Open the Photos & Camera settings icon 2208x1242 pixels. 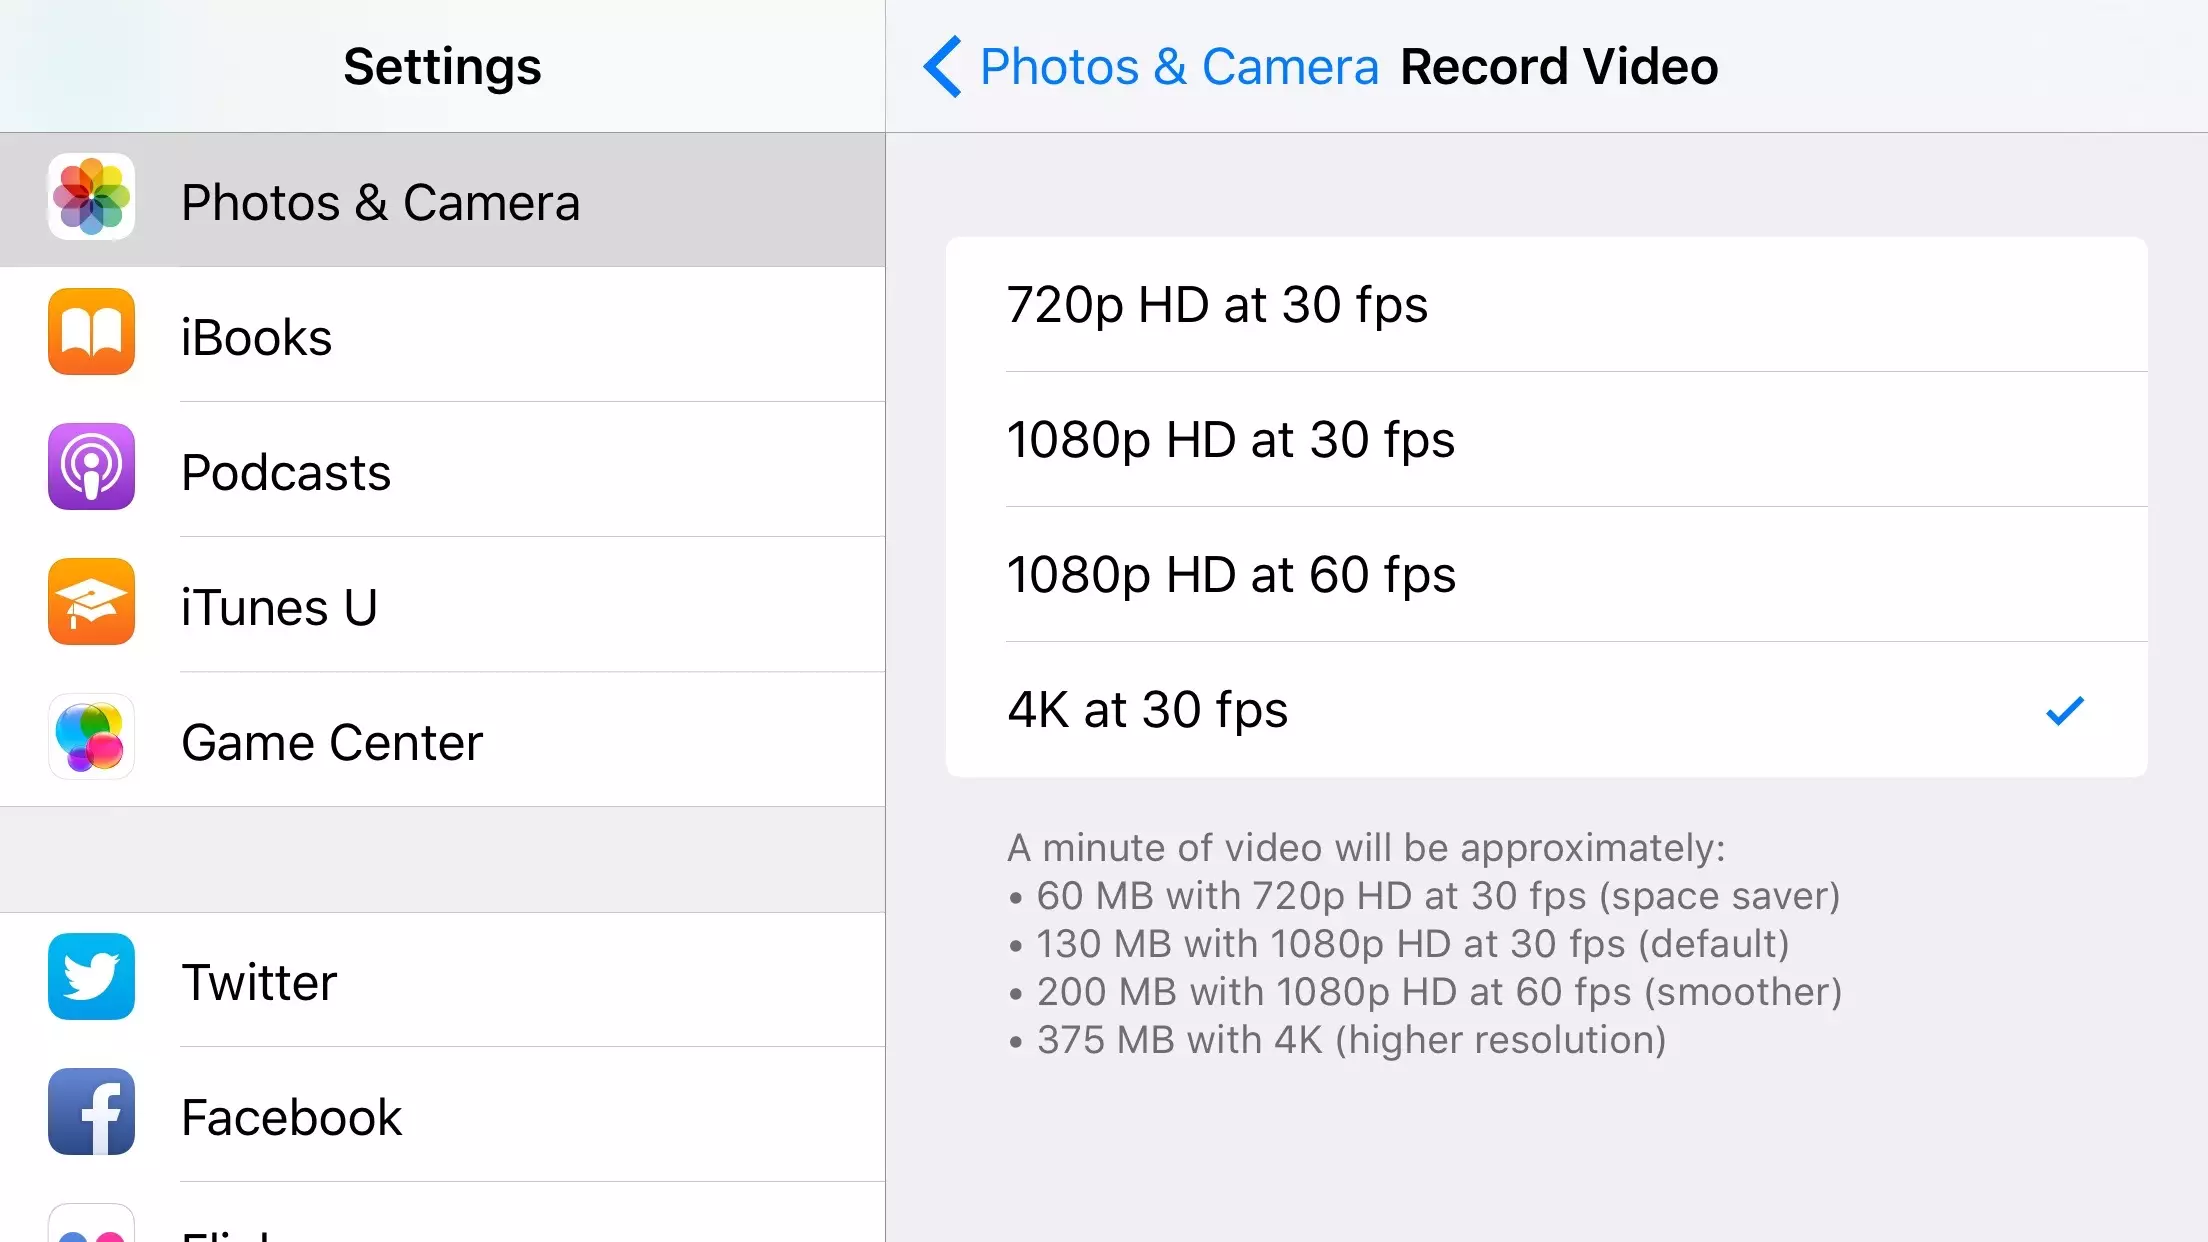[89, 199]
